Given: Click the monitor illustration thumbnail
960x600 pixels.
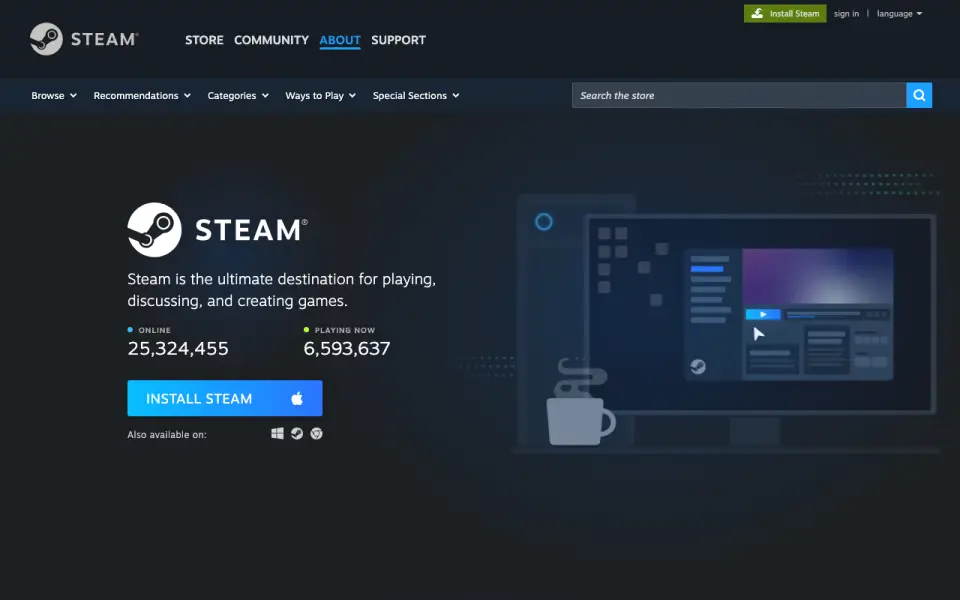Looking at the screenshot, I should 759,315.
